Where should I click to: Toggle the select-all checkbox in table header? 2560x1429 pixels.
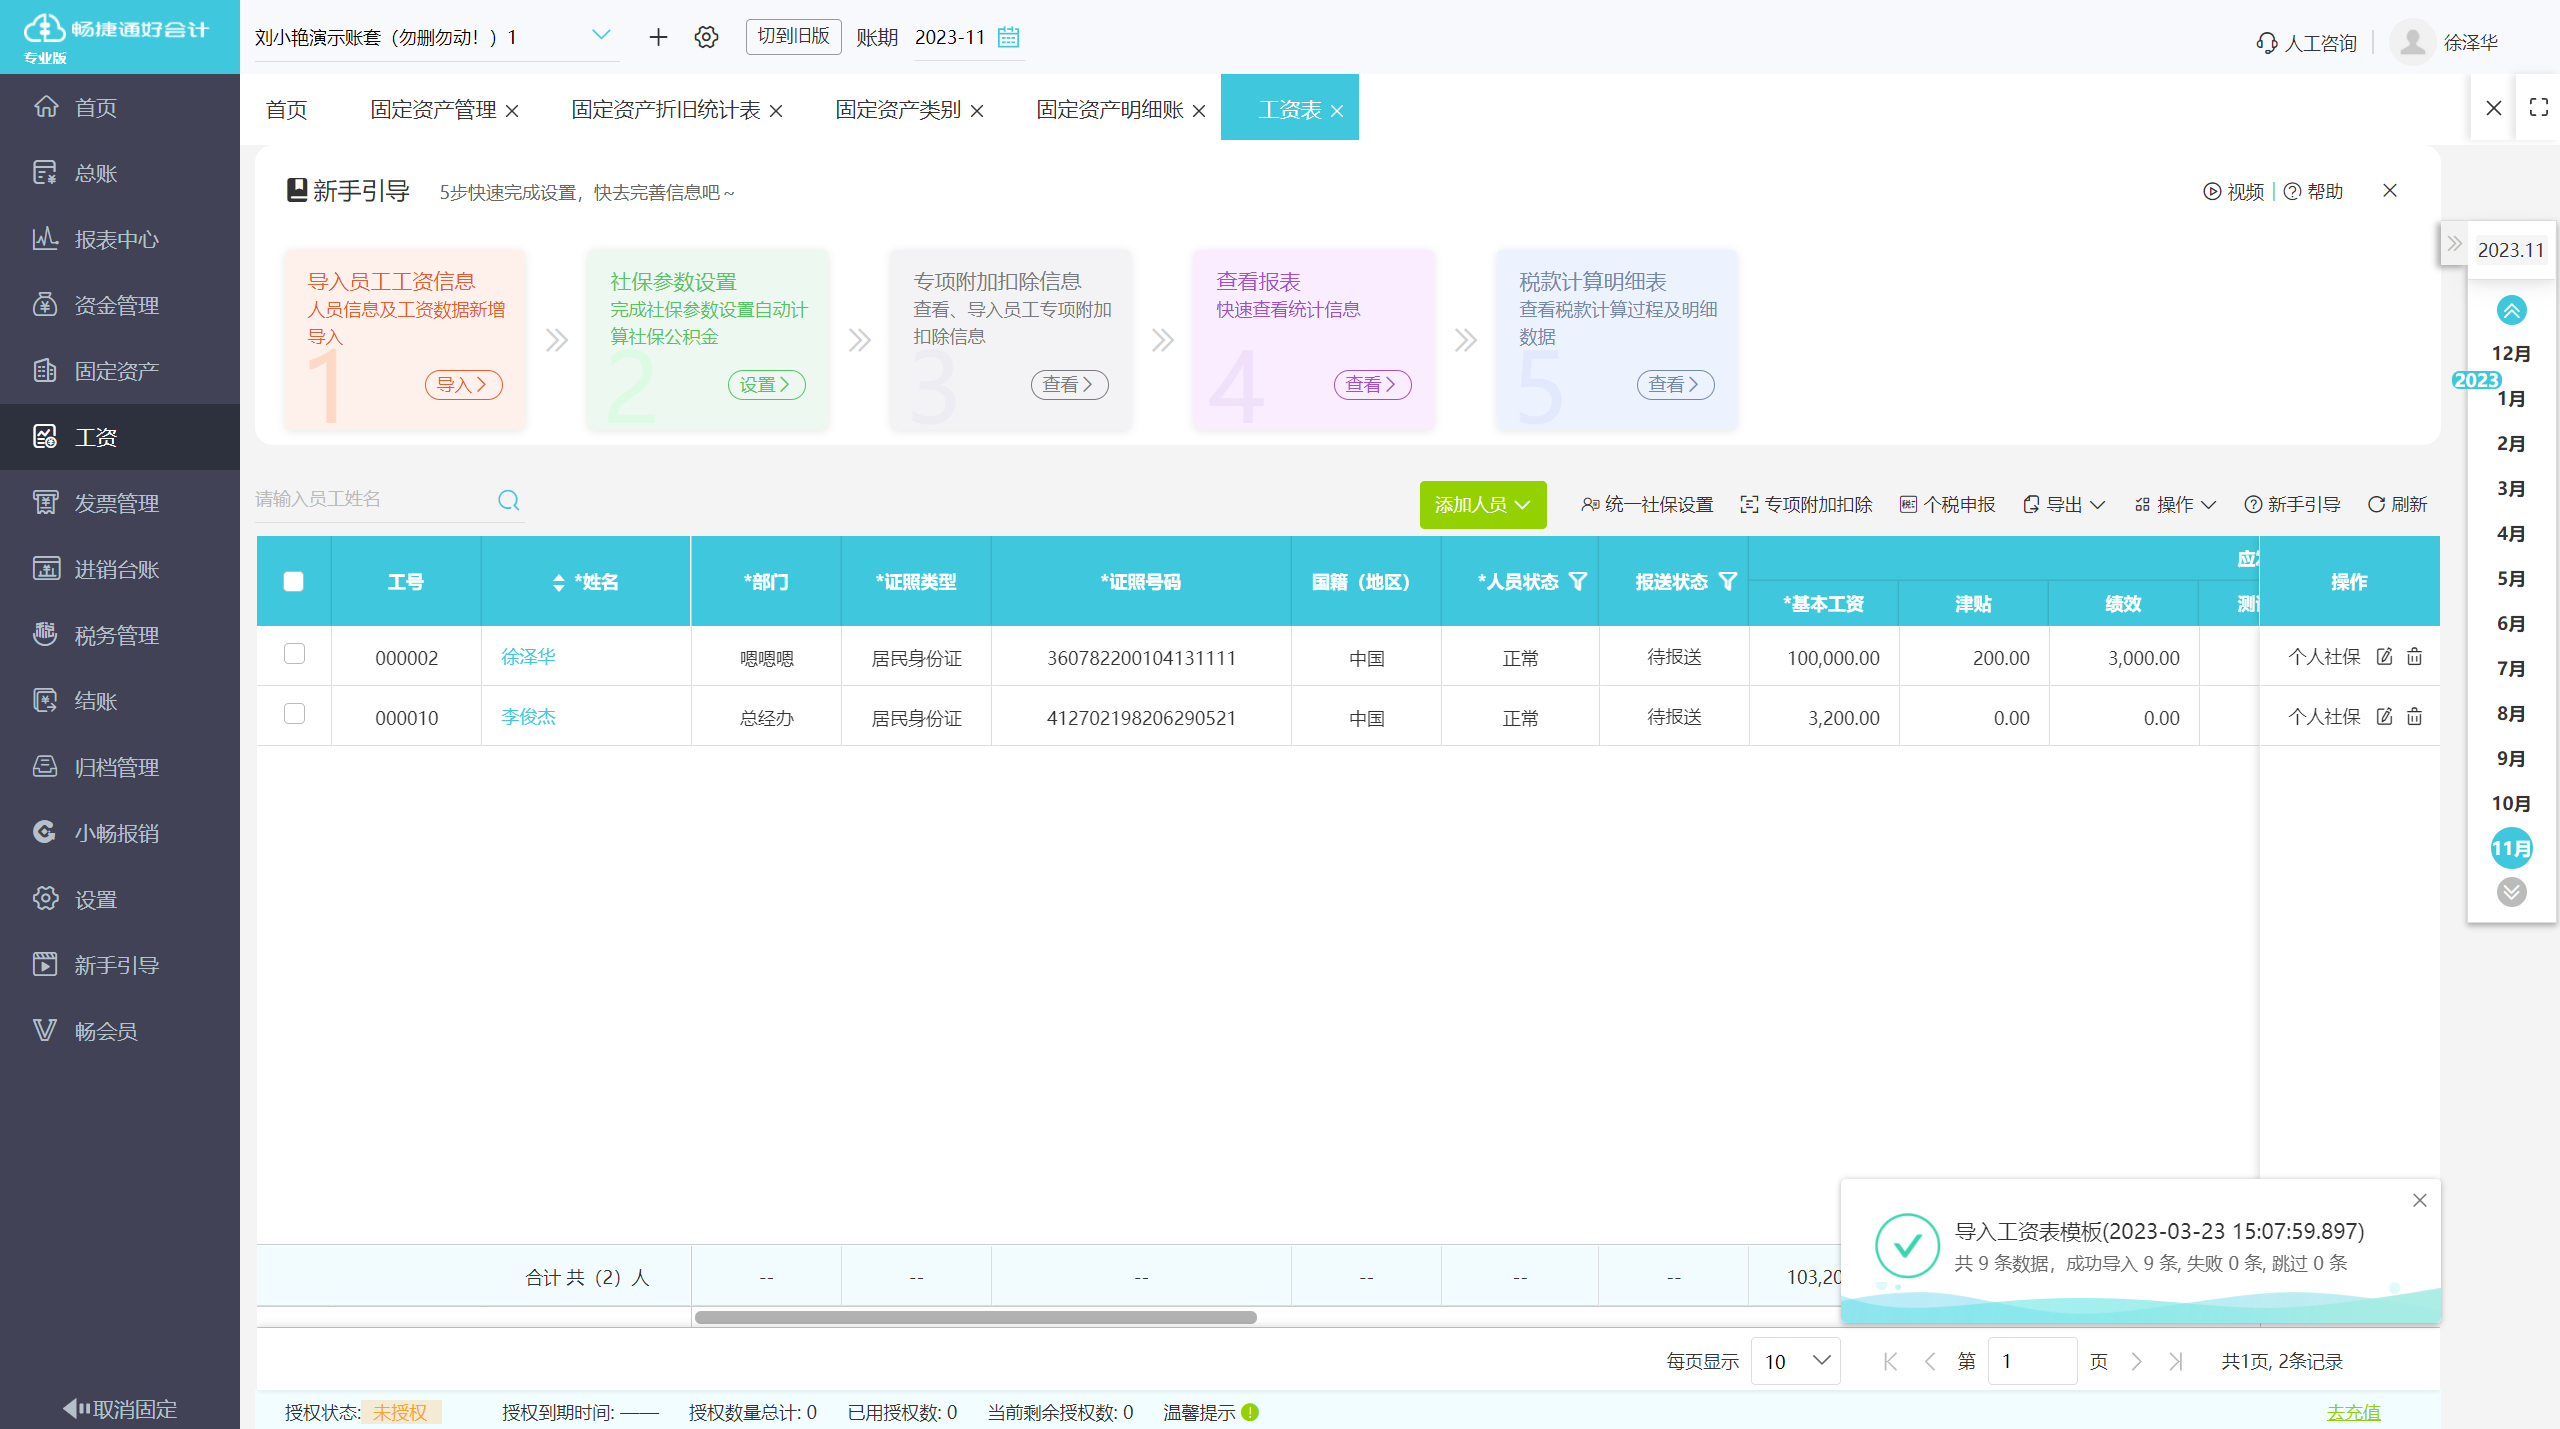pos(294,580)
